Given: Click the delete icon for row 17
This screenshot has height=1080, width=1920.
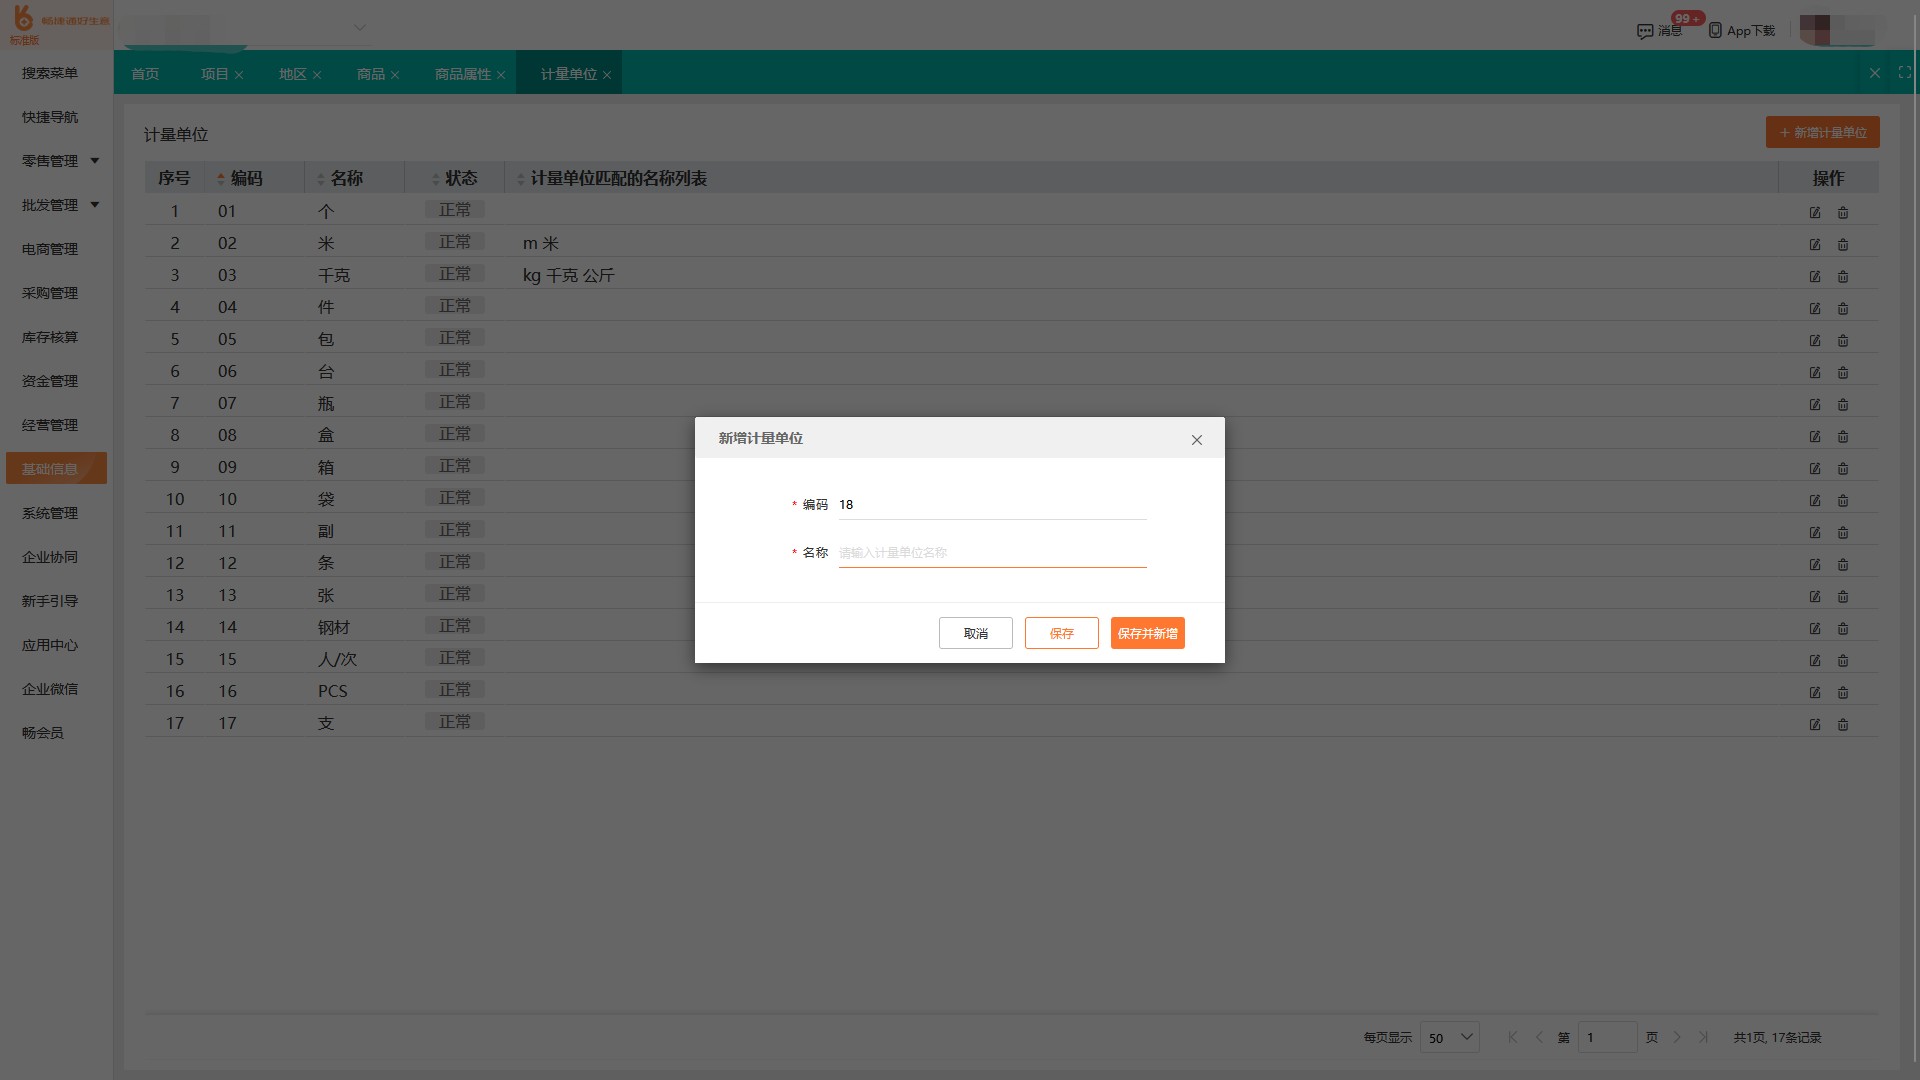Looking at the screenshot, I should coord(1844,724).
